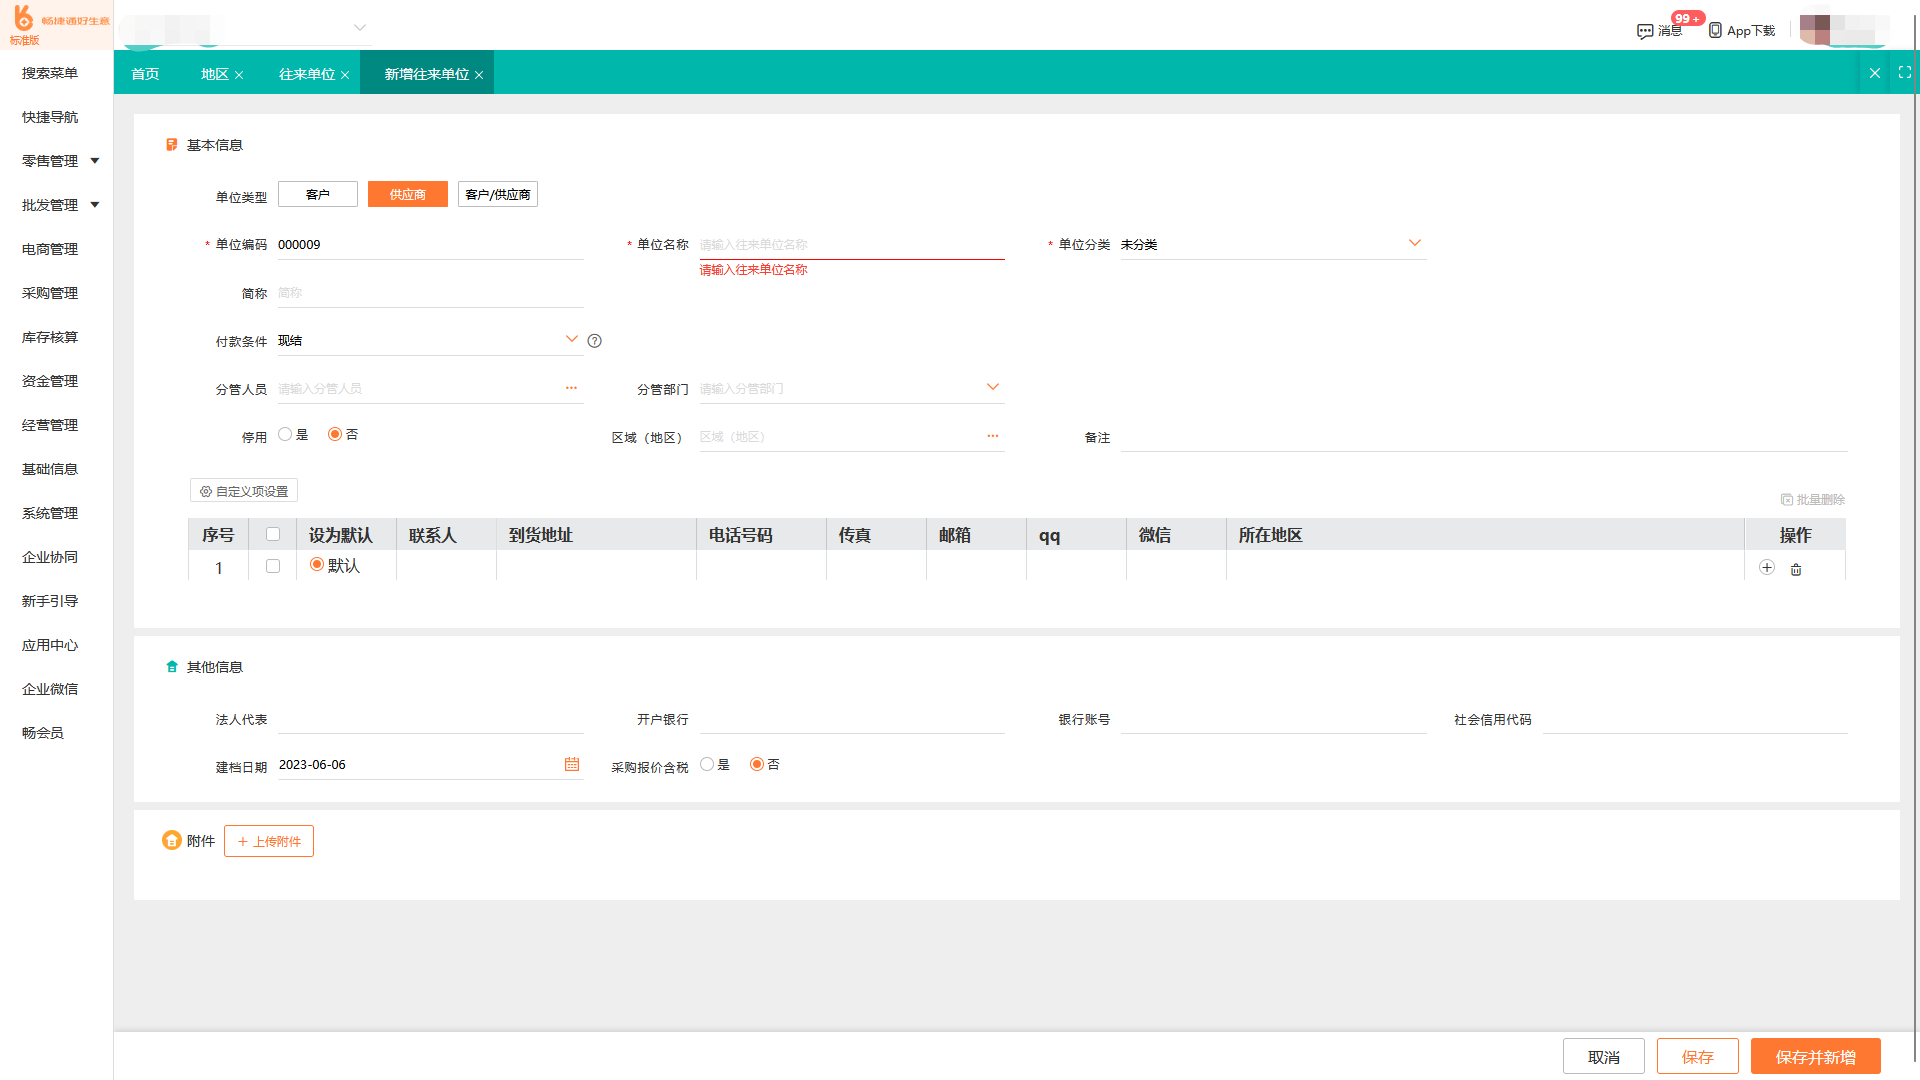Screen dimensions: 1920x1080
Task: Expand the 付款条件 dropdown
Action: coord(572,340)
